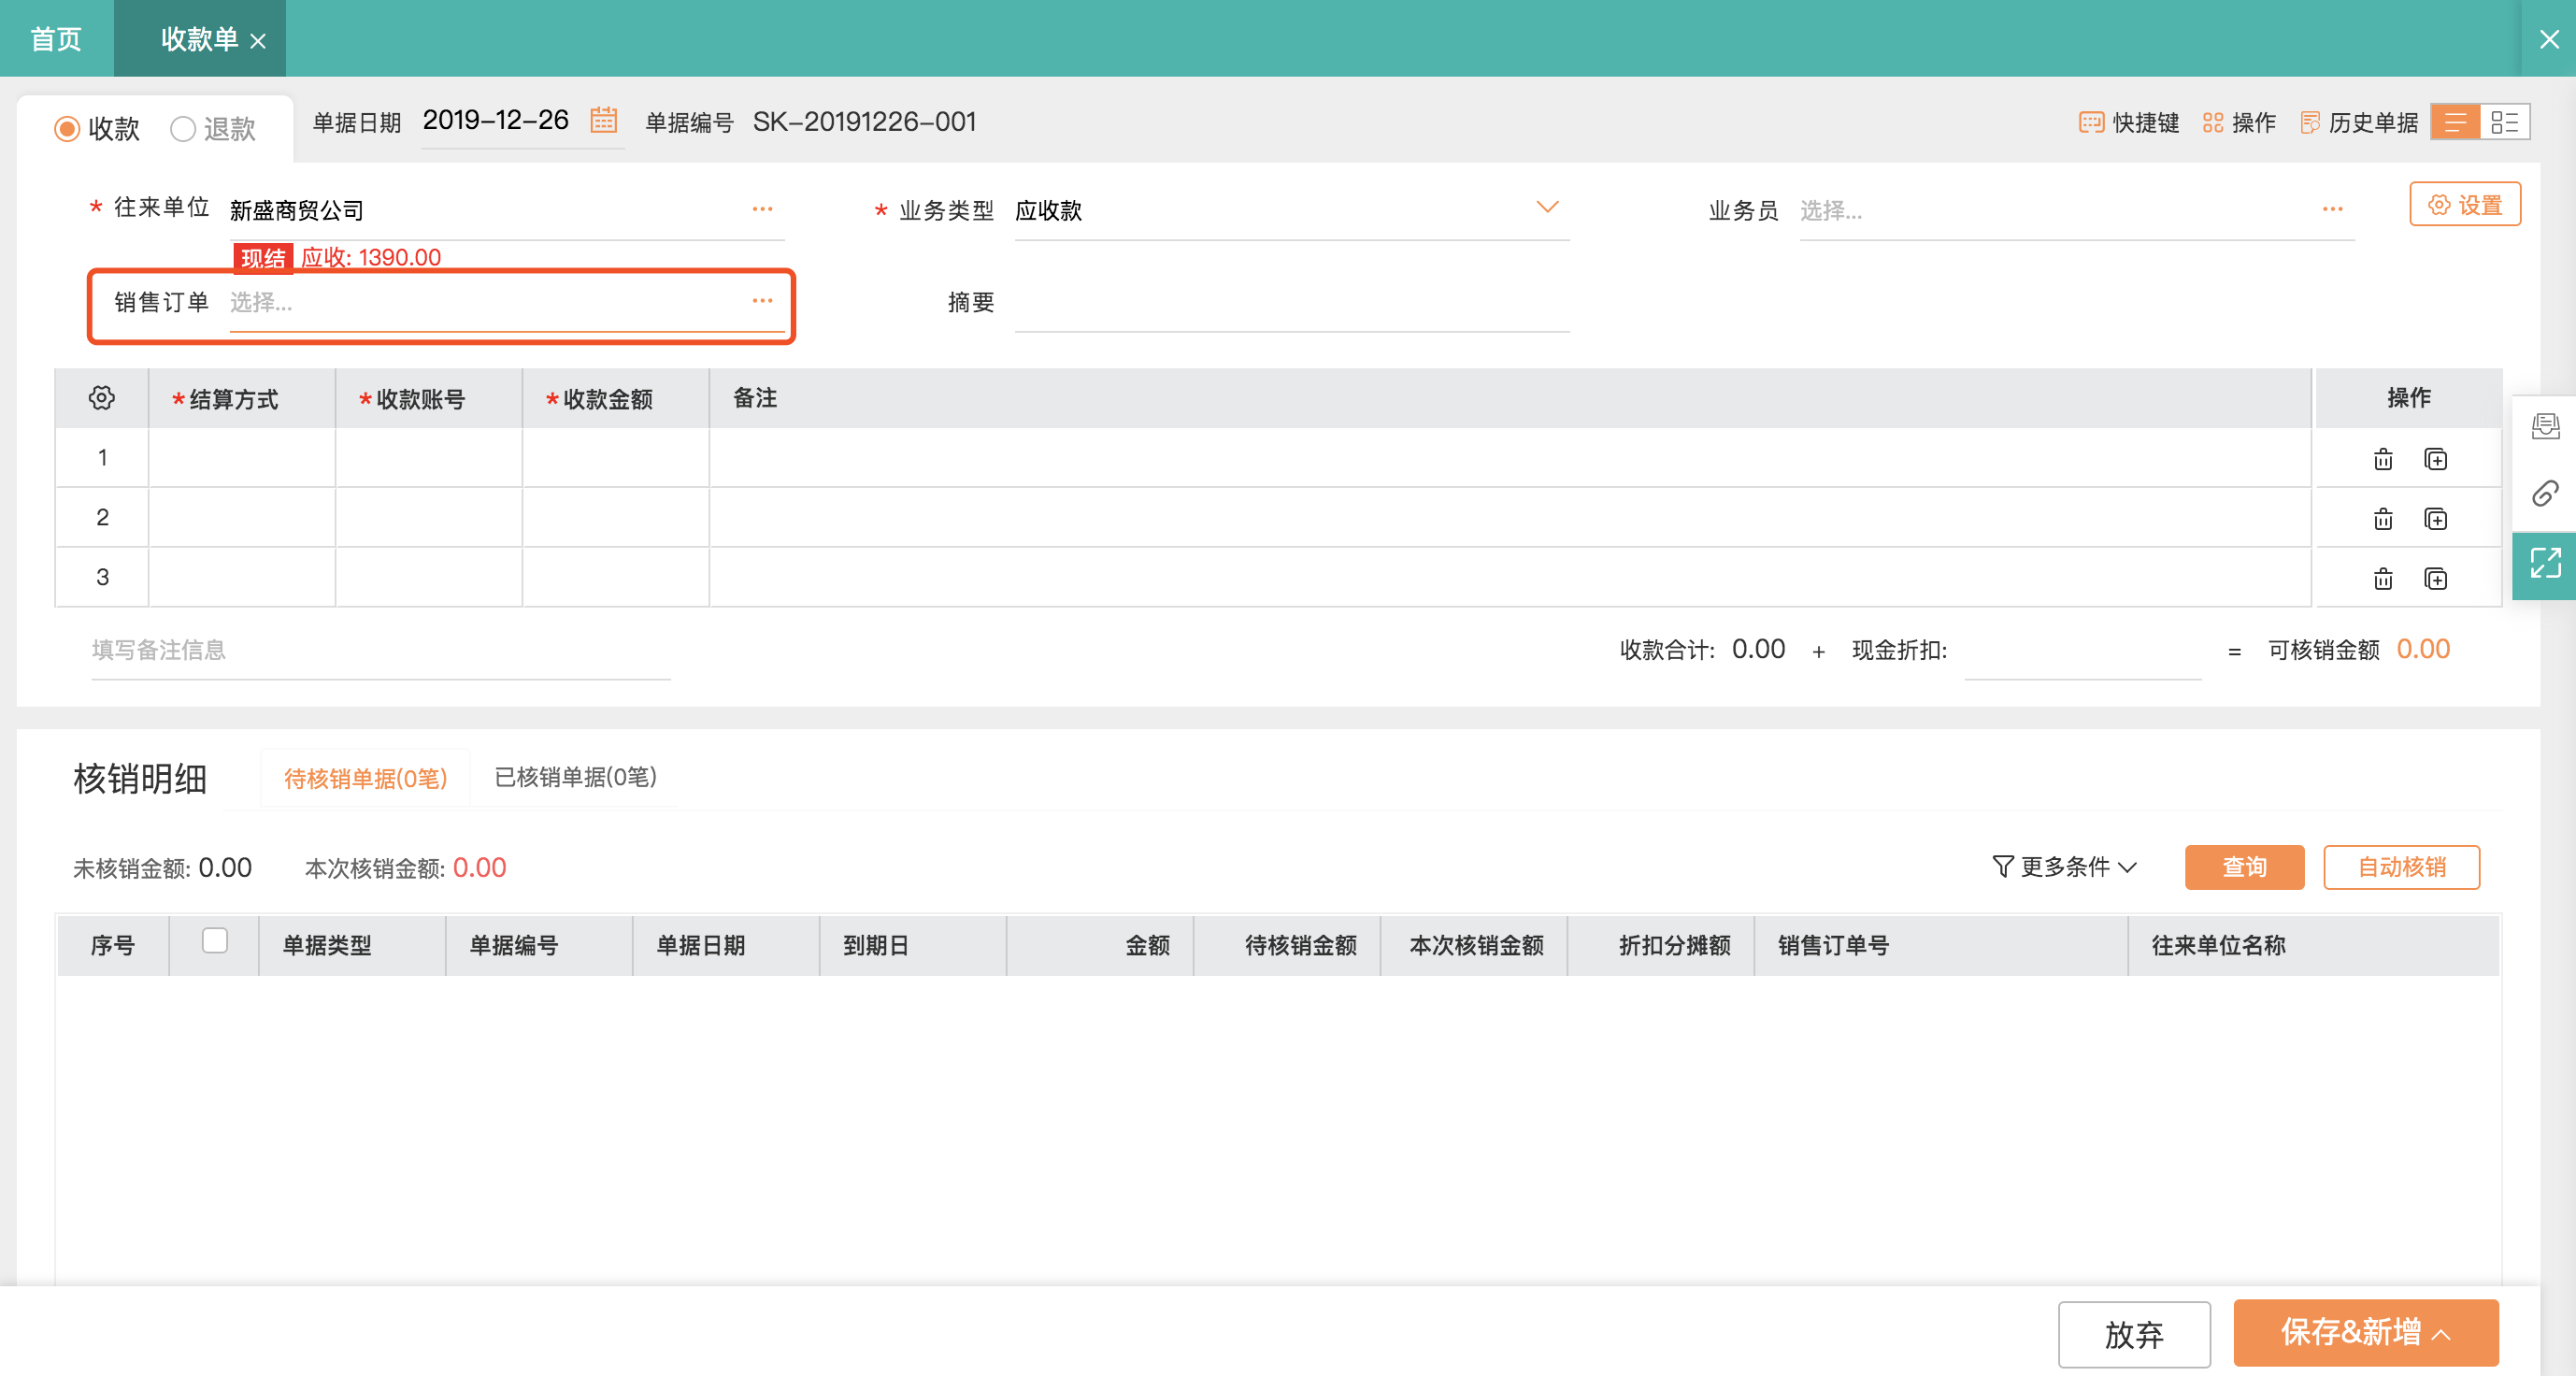
Task: Select the 退款 radio button
Action: [x=188, y=124]
